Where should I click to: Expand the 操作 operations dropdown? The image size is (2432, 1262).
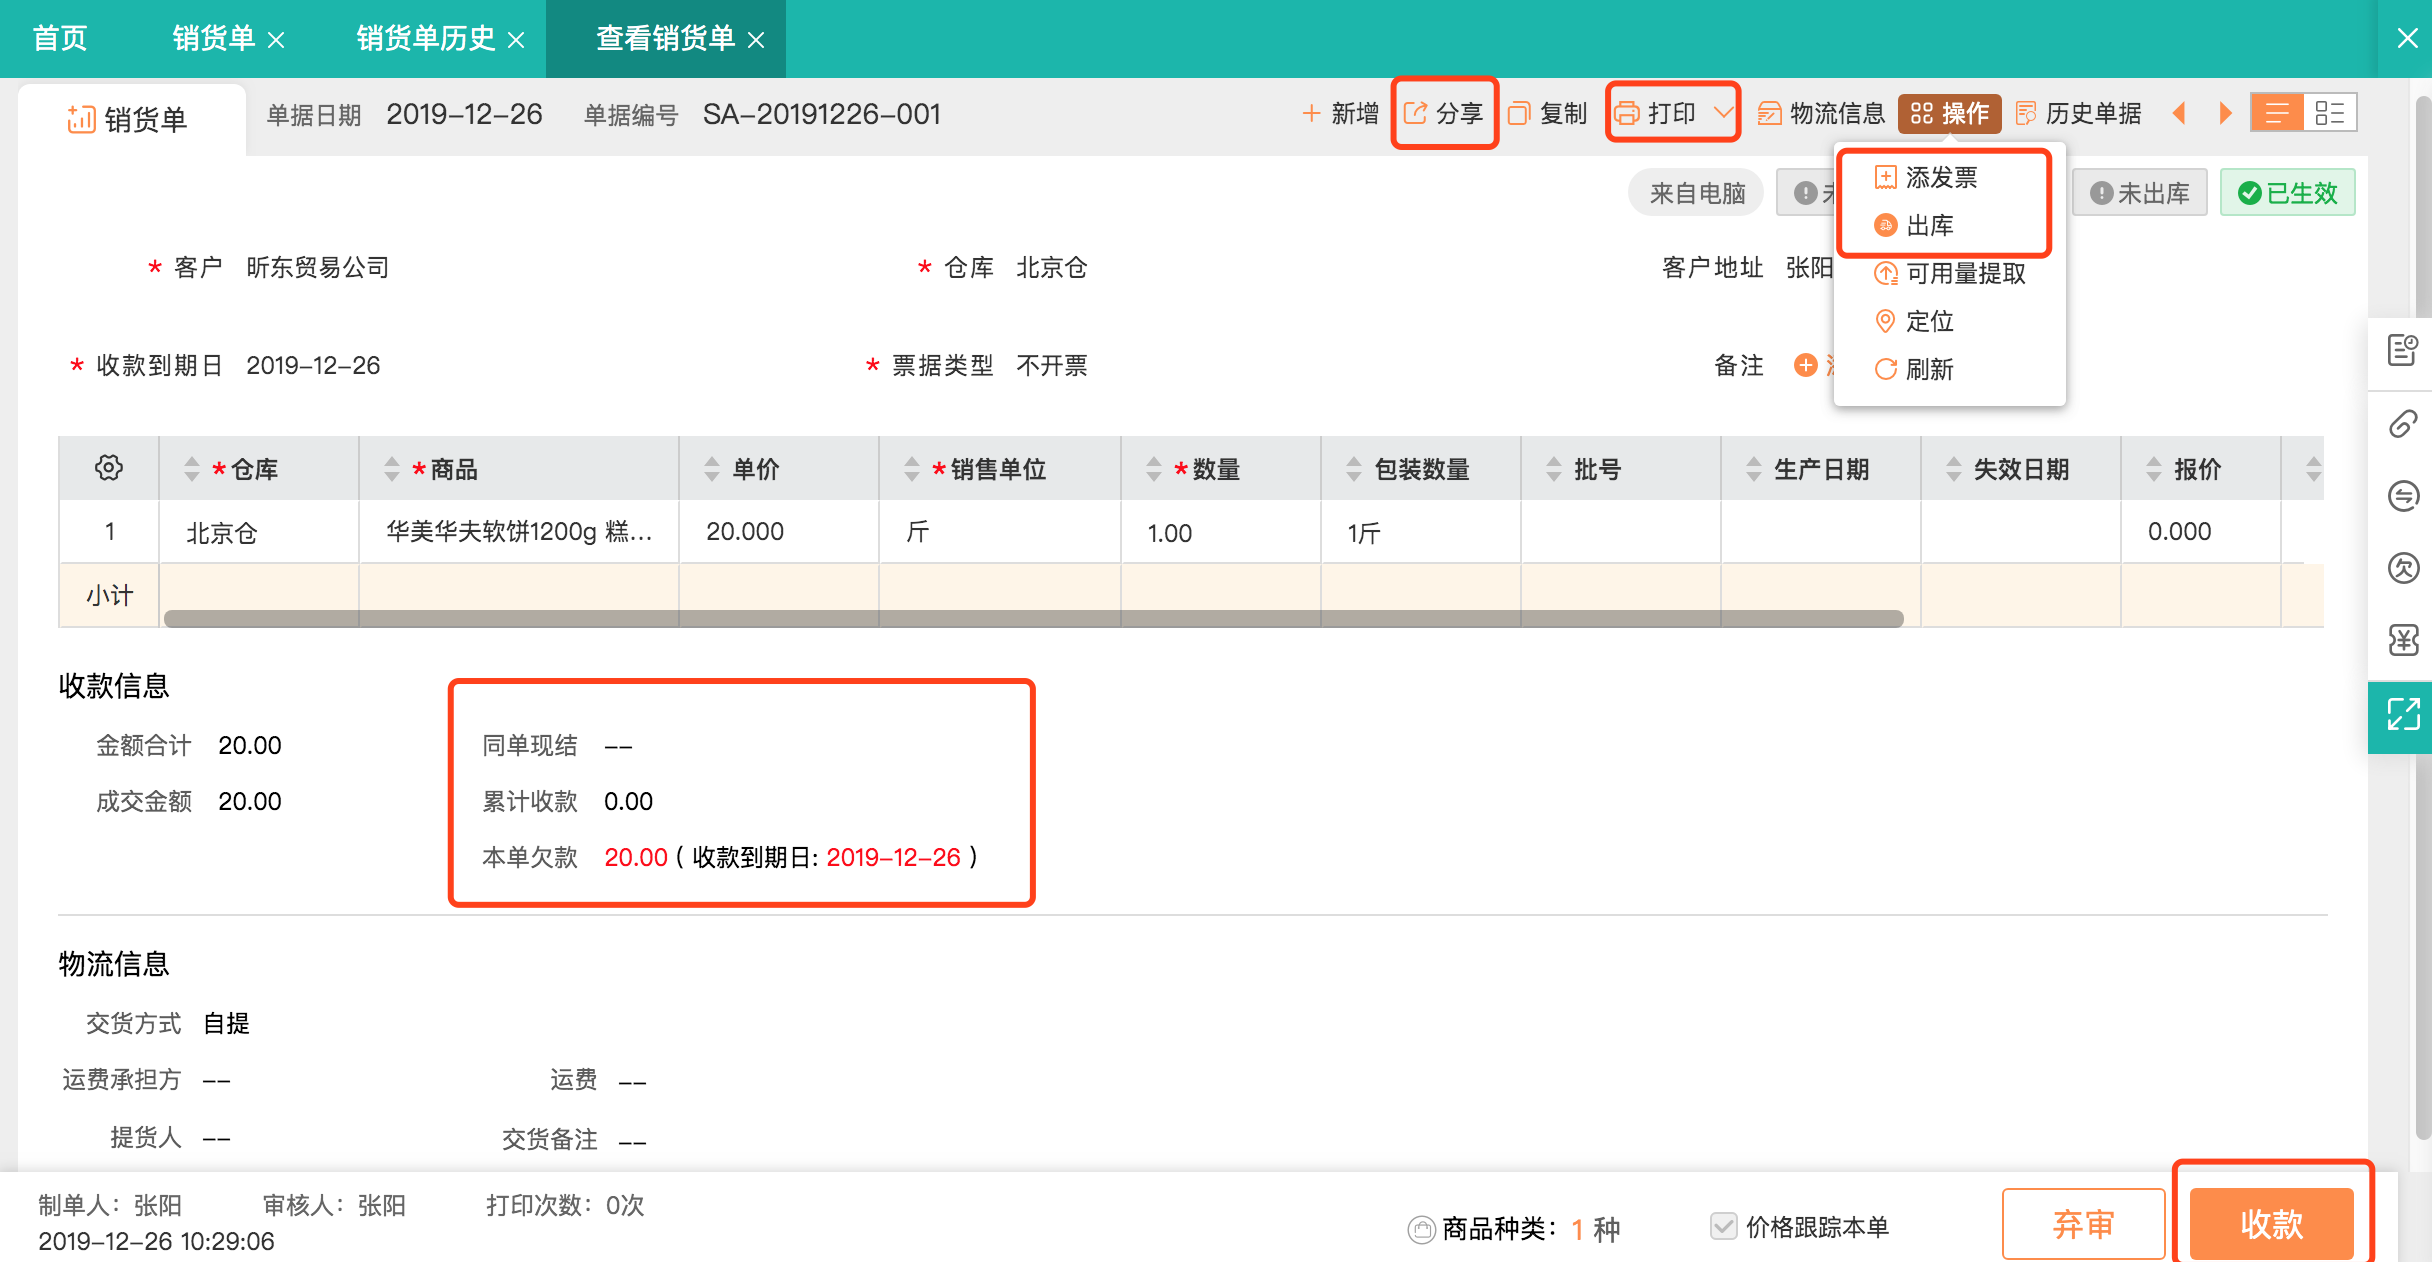1951,113
